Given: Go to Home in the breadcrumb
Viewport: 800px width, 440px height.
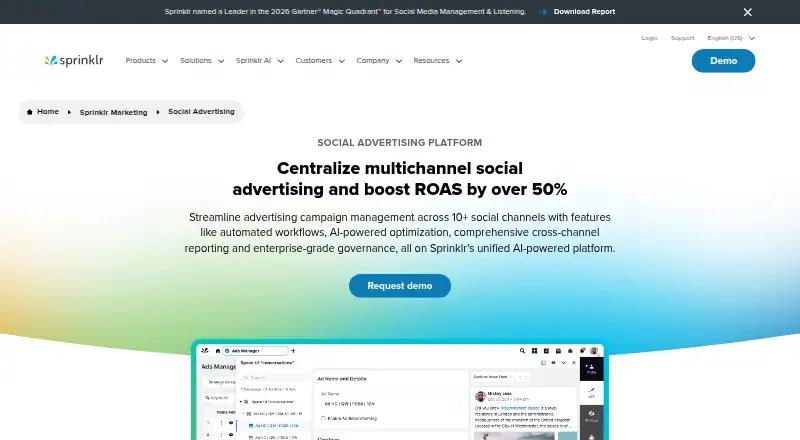Looking at the screenshot, I should pos(43,112).
